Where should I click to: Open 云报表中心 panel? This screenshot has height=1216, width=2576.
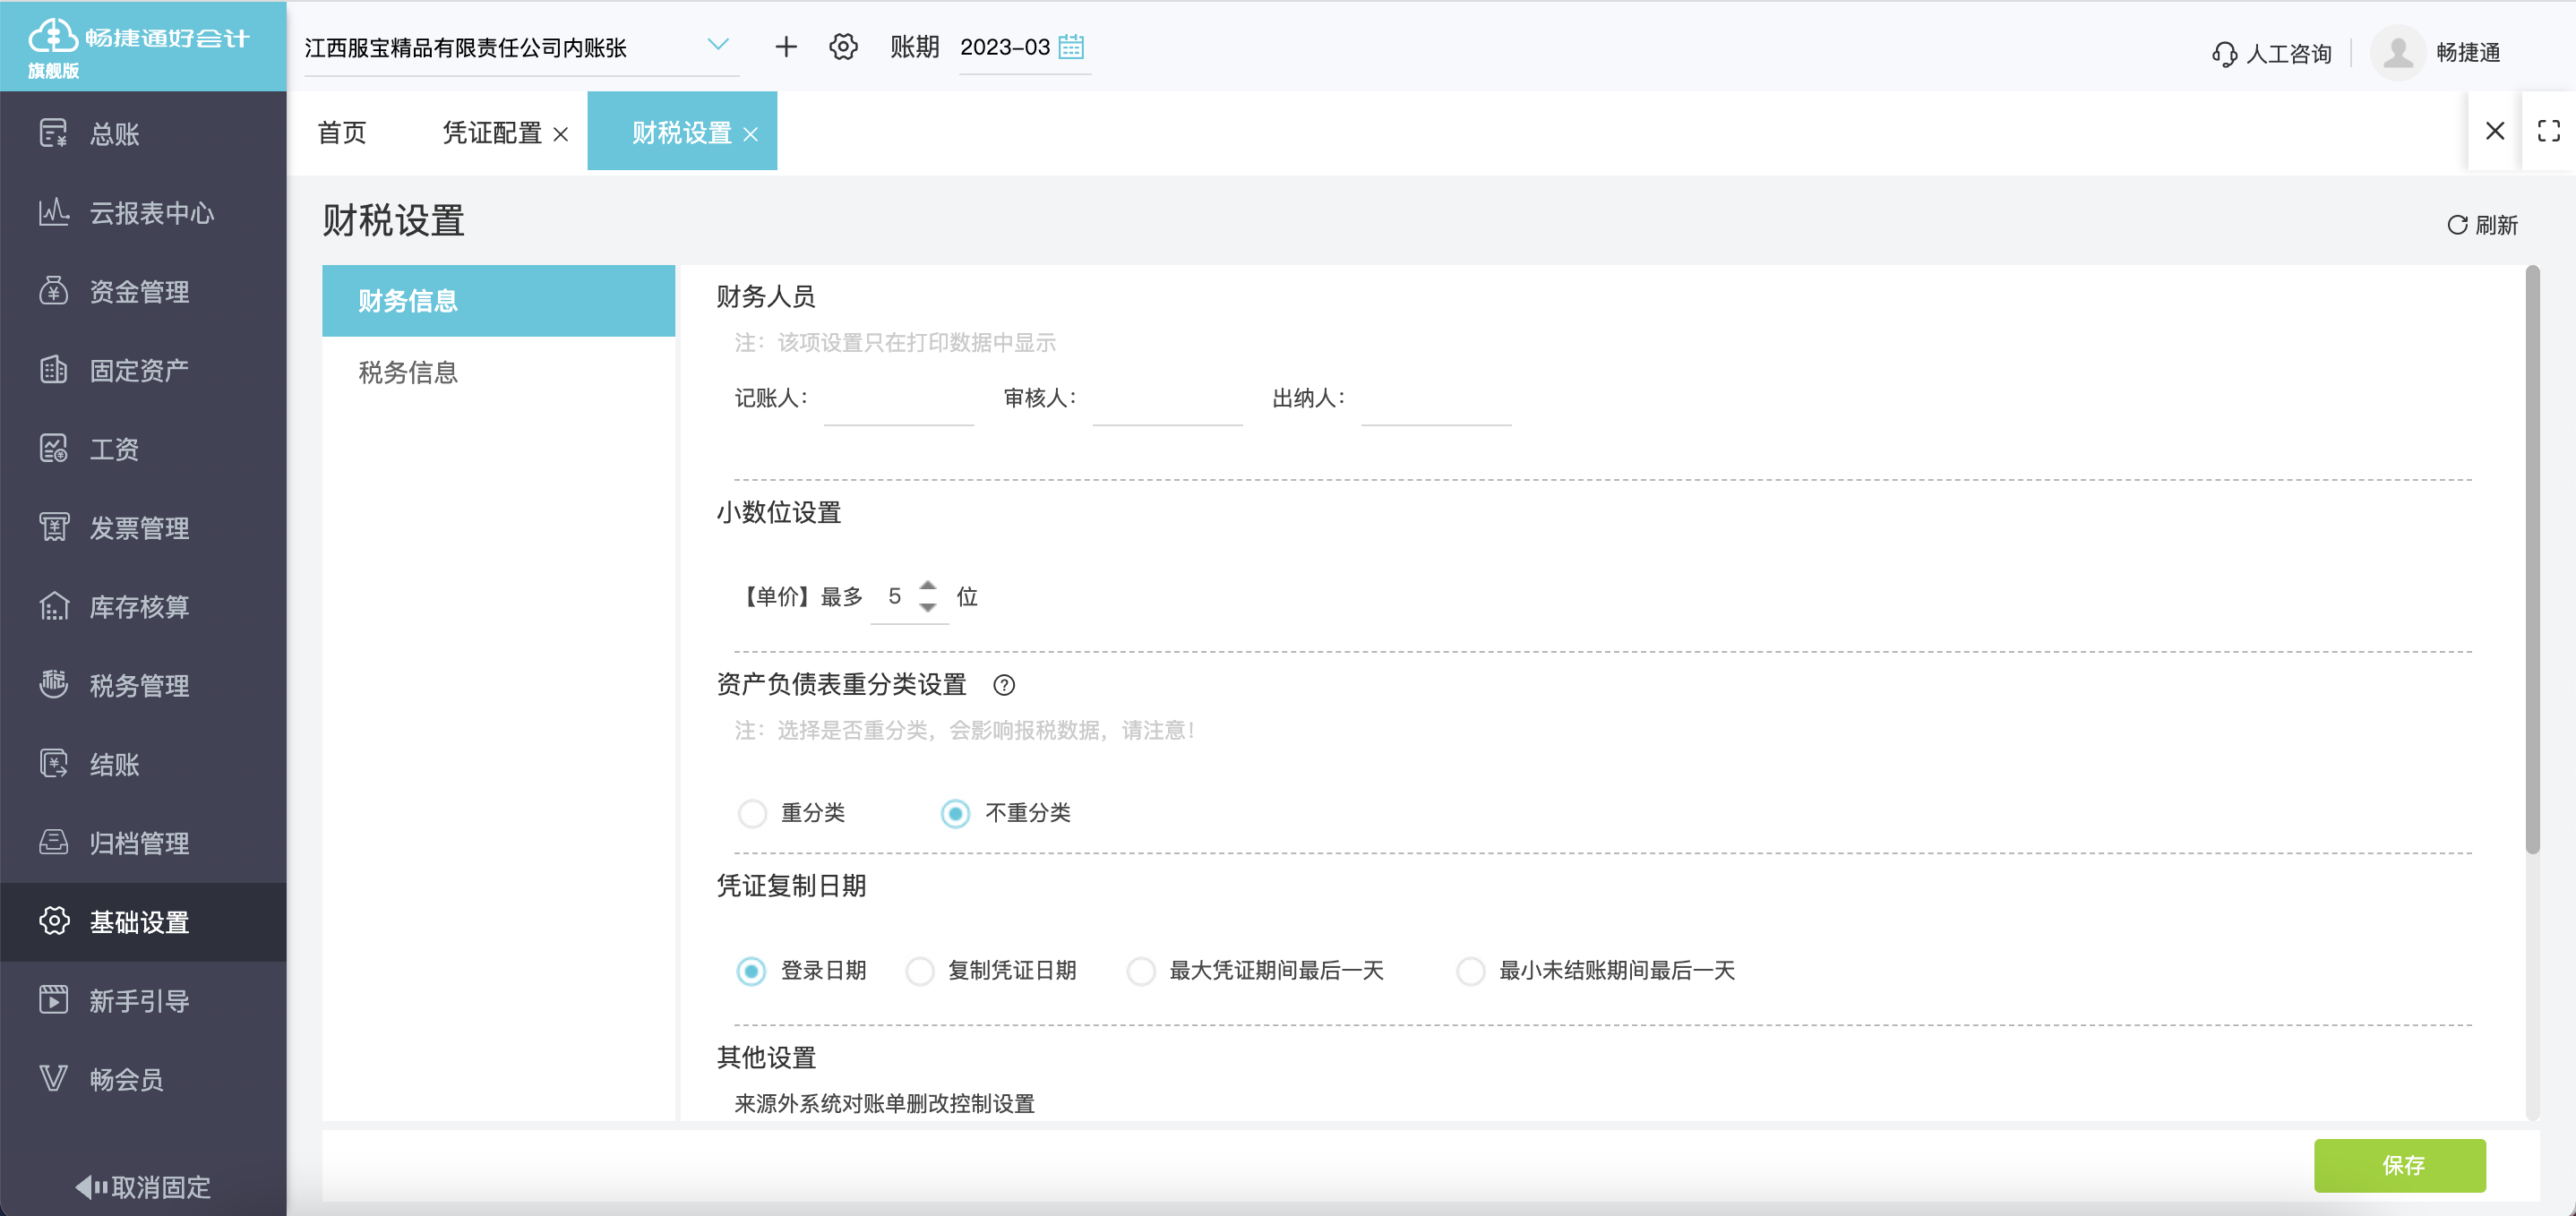pos(143,214)
